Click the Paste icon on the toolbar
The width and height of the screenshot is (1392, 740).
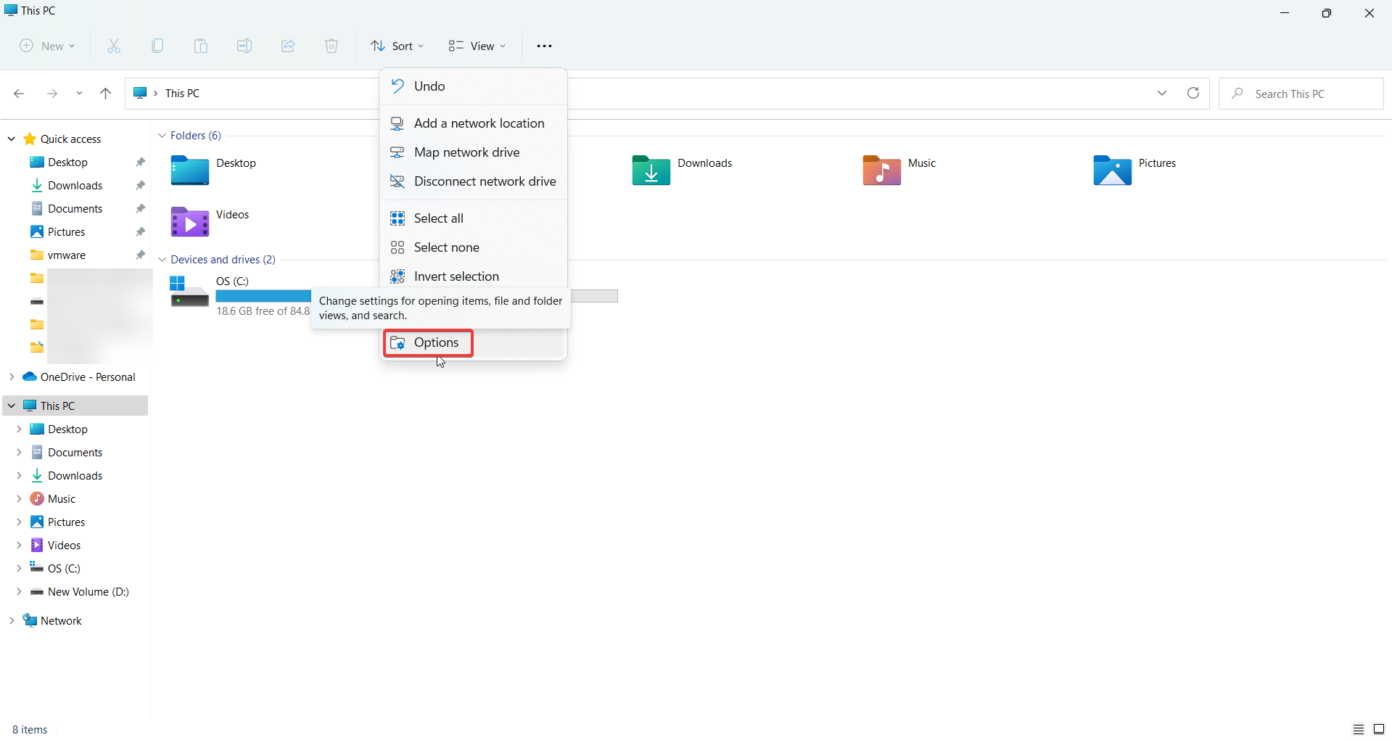point(200,46)
